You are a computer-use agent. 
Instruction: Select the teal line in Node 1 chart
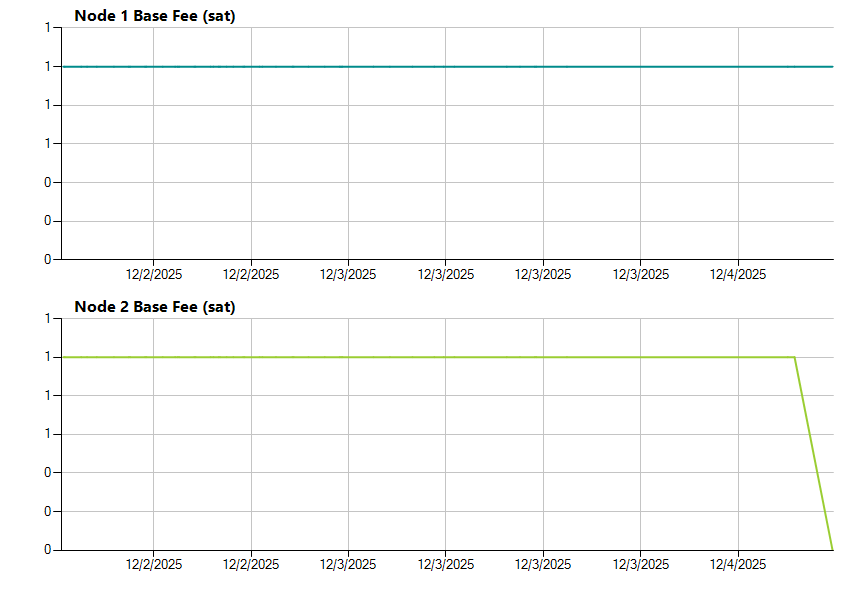point(400,66)
